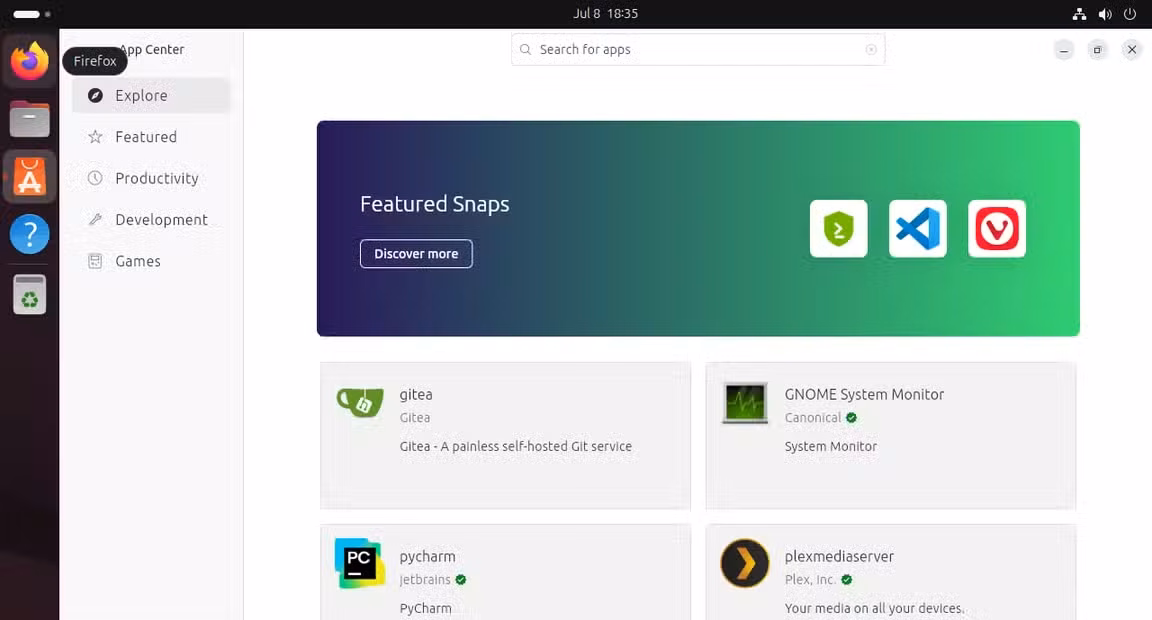1152x620 pixels.
Task: Click the date and time clock
Action: [605, 14]
